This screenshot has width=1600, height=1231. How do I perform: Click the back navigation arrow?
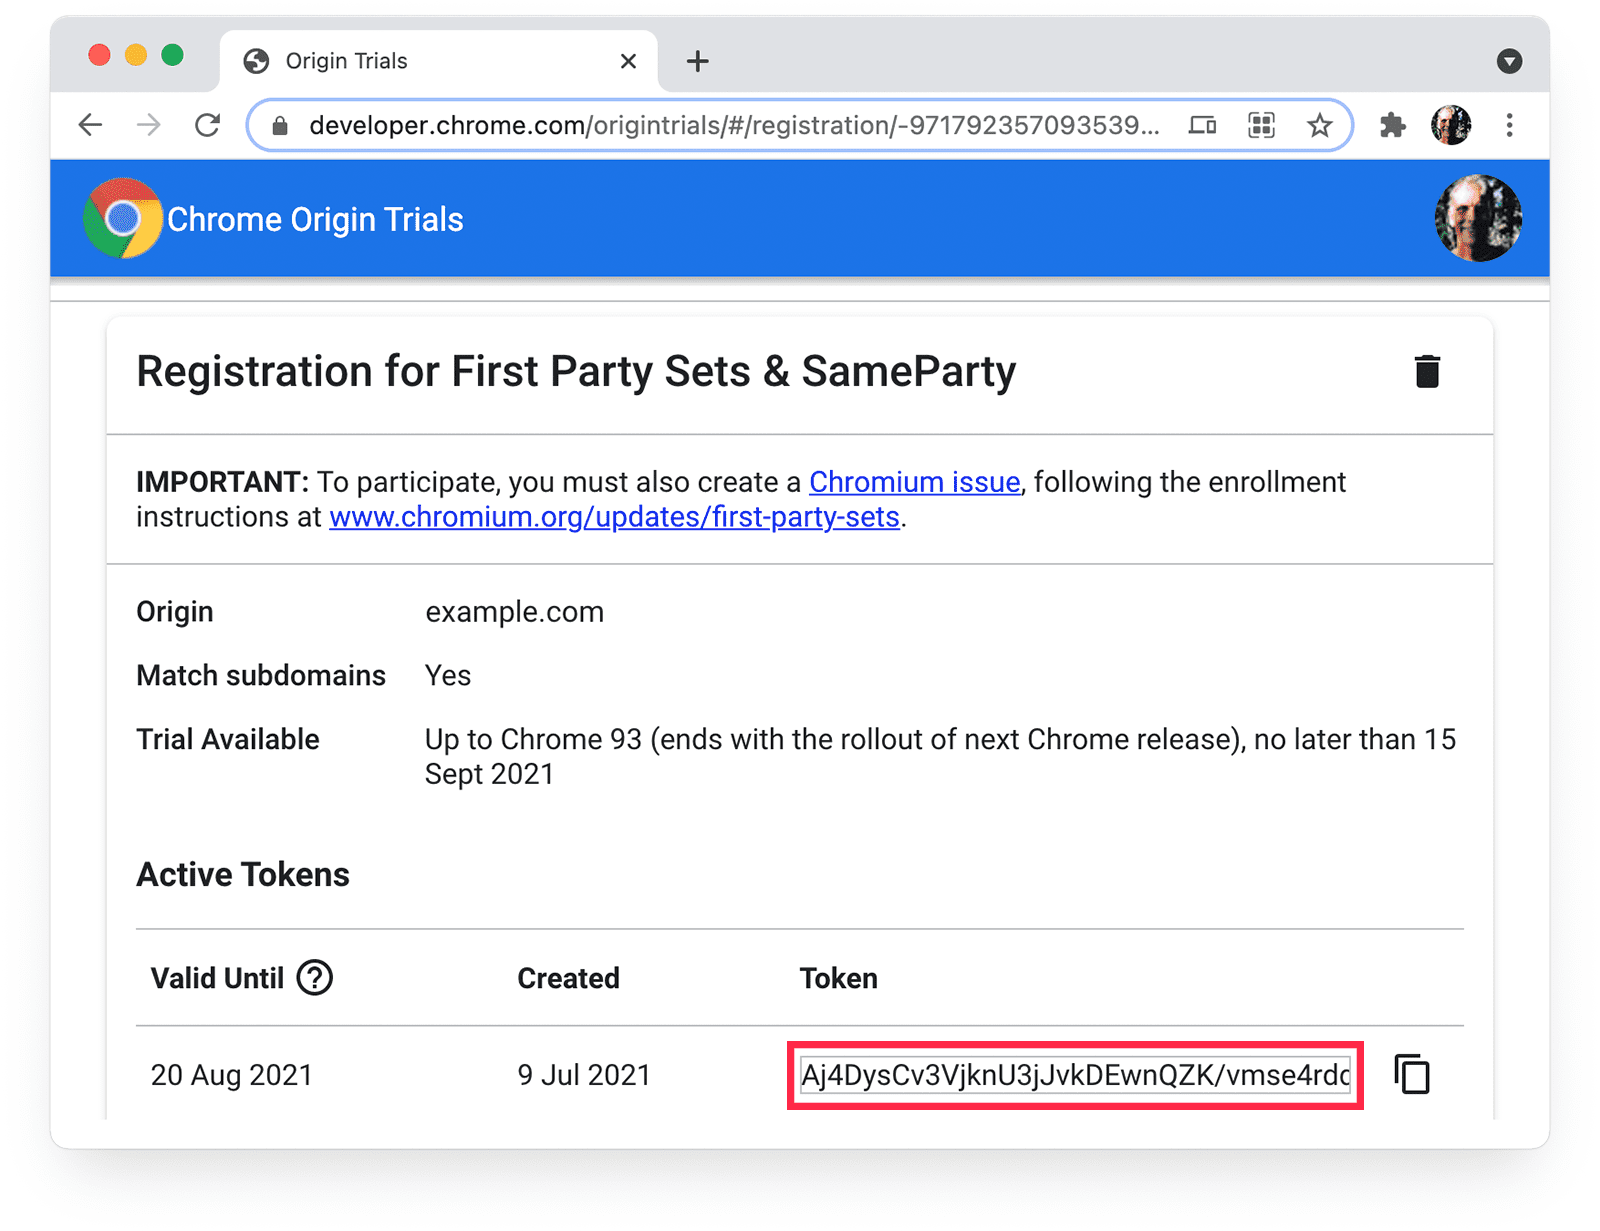[90, 125]
